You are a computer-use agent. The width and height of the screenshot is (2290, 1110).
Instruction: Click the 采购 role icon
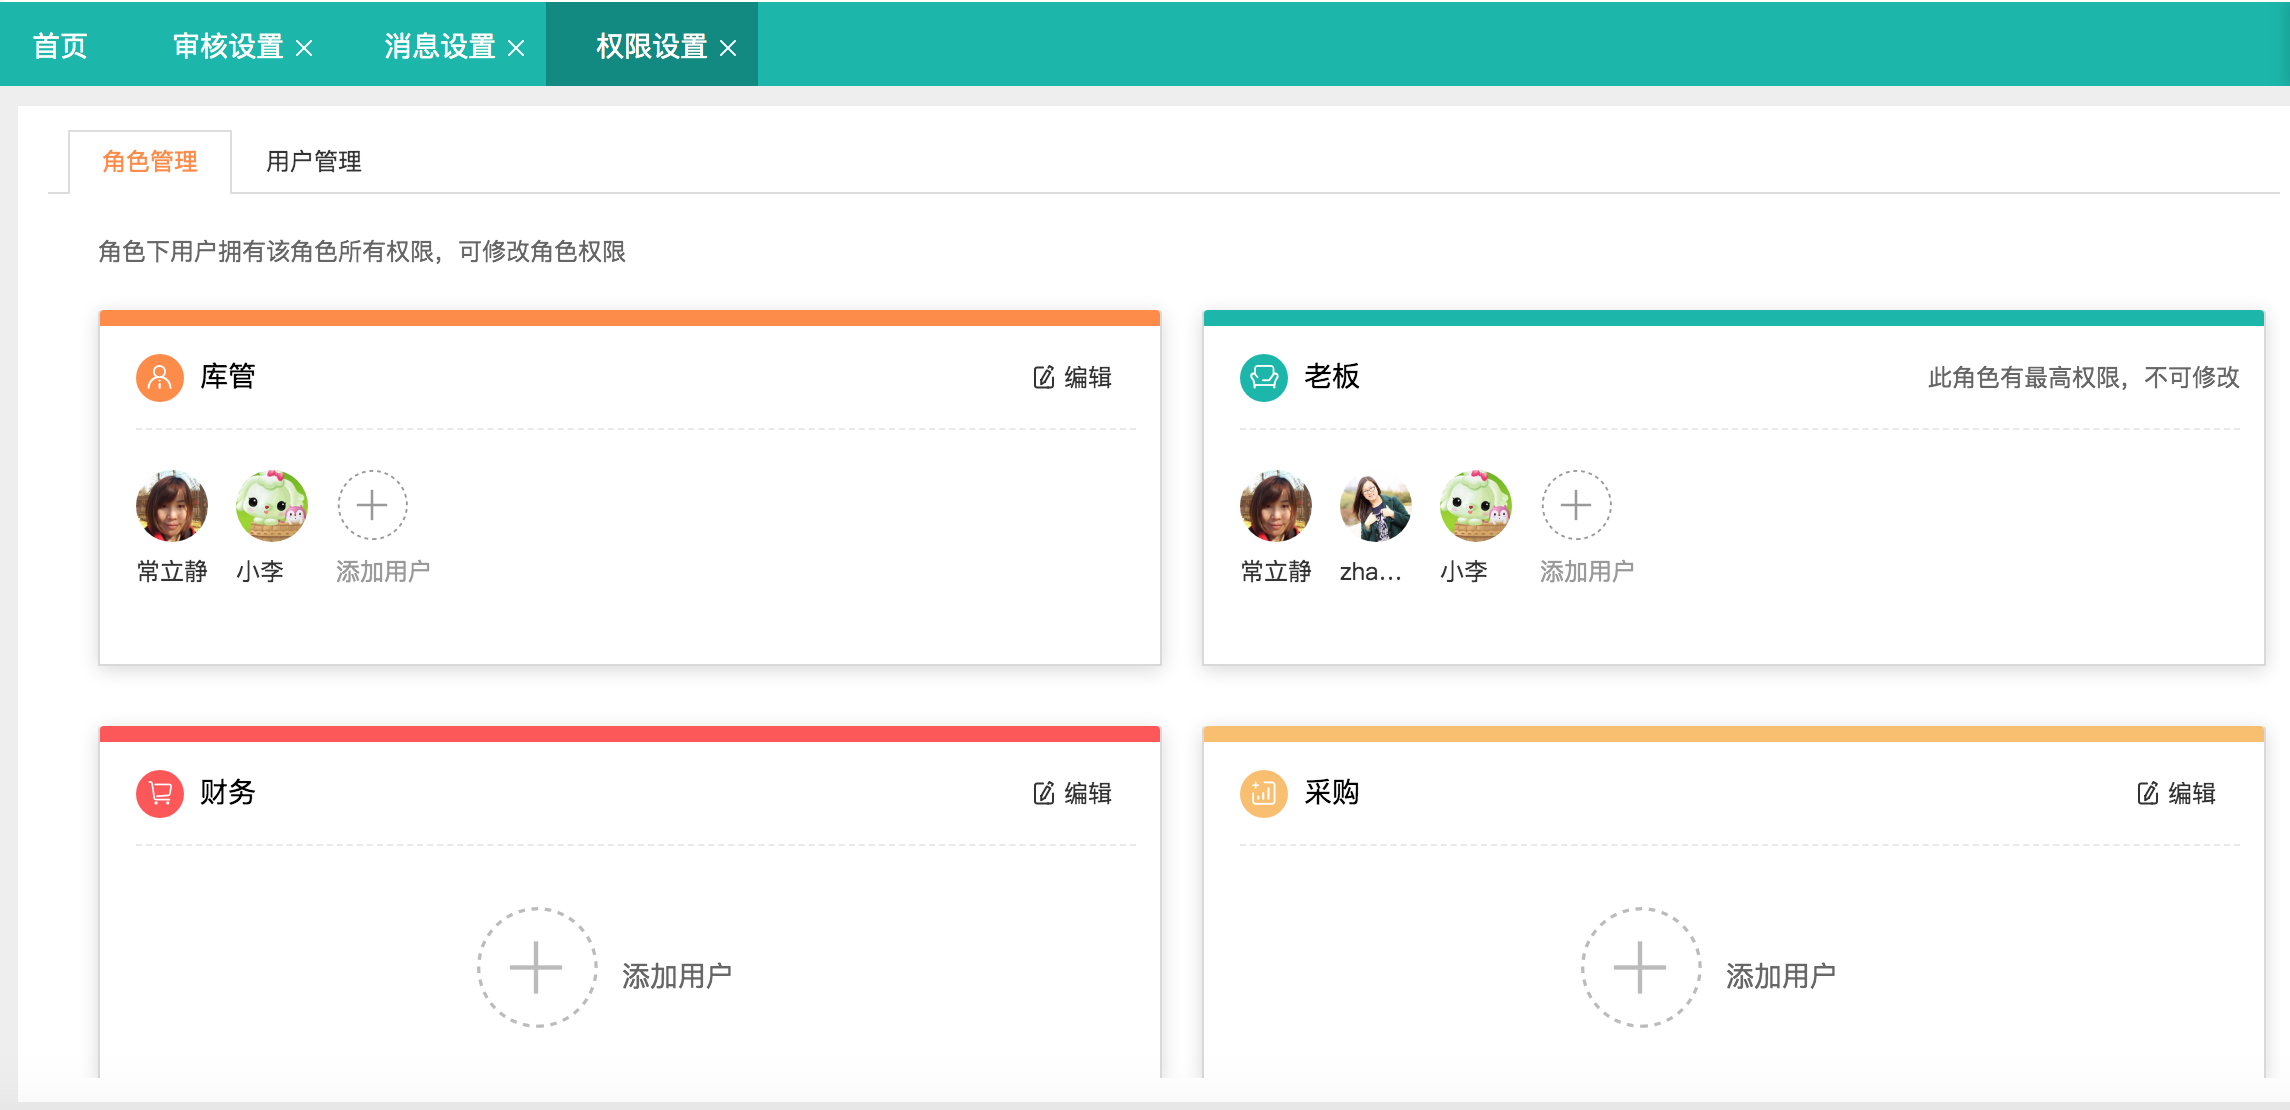(1259, 795)
